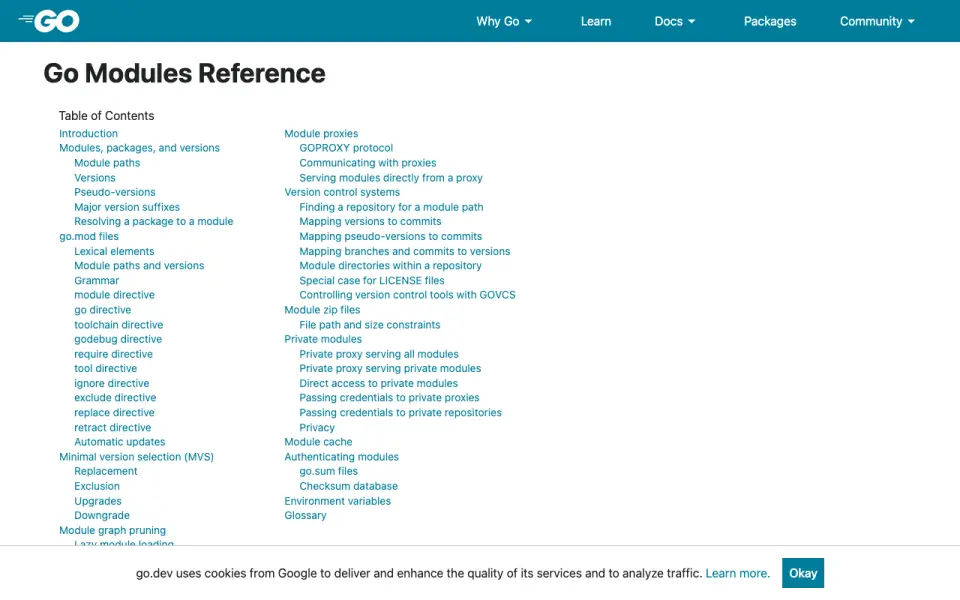Open Communicating with proxies link

[x=367, y=163]
